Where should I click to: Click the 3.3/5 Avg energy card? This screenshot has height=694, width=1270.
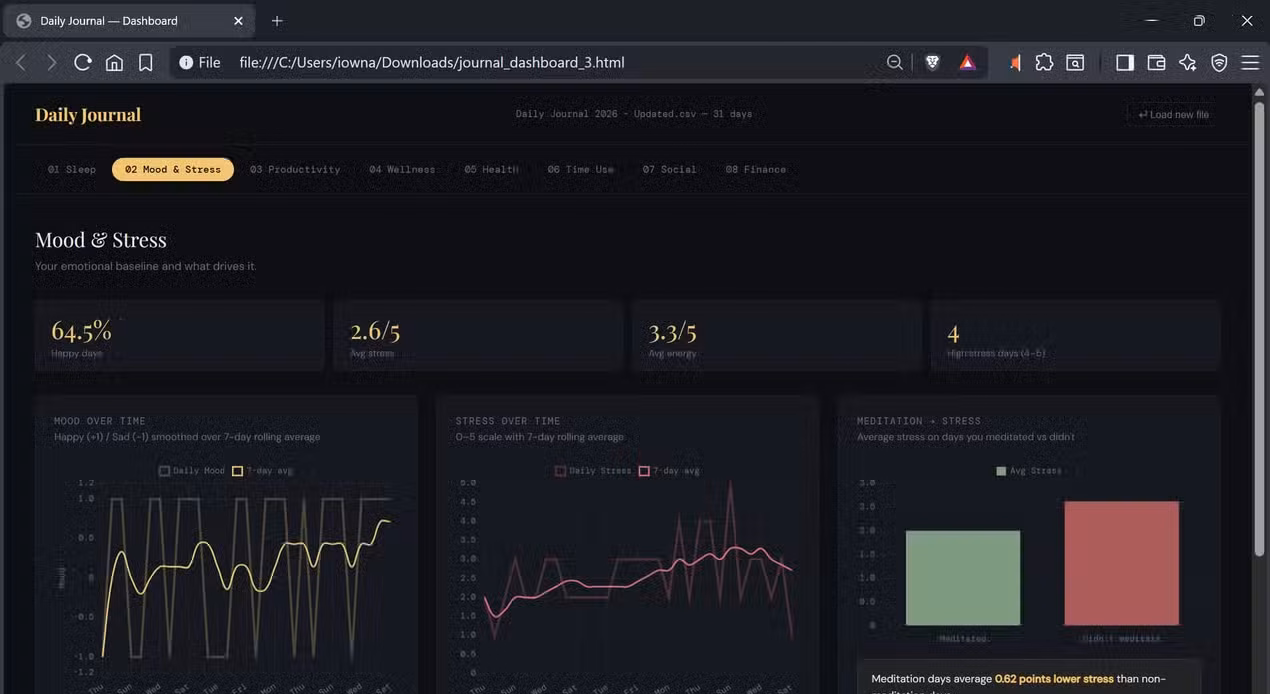(776, 336)
